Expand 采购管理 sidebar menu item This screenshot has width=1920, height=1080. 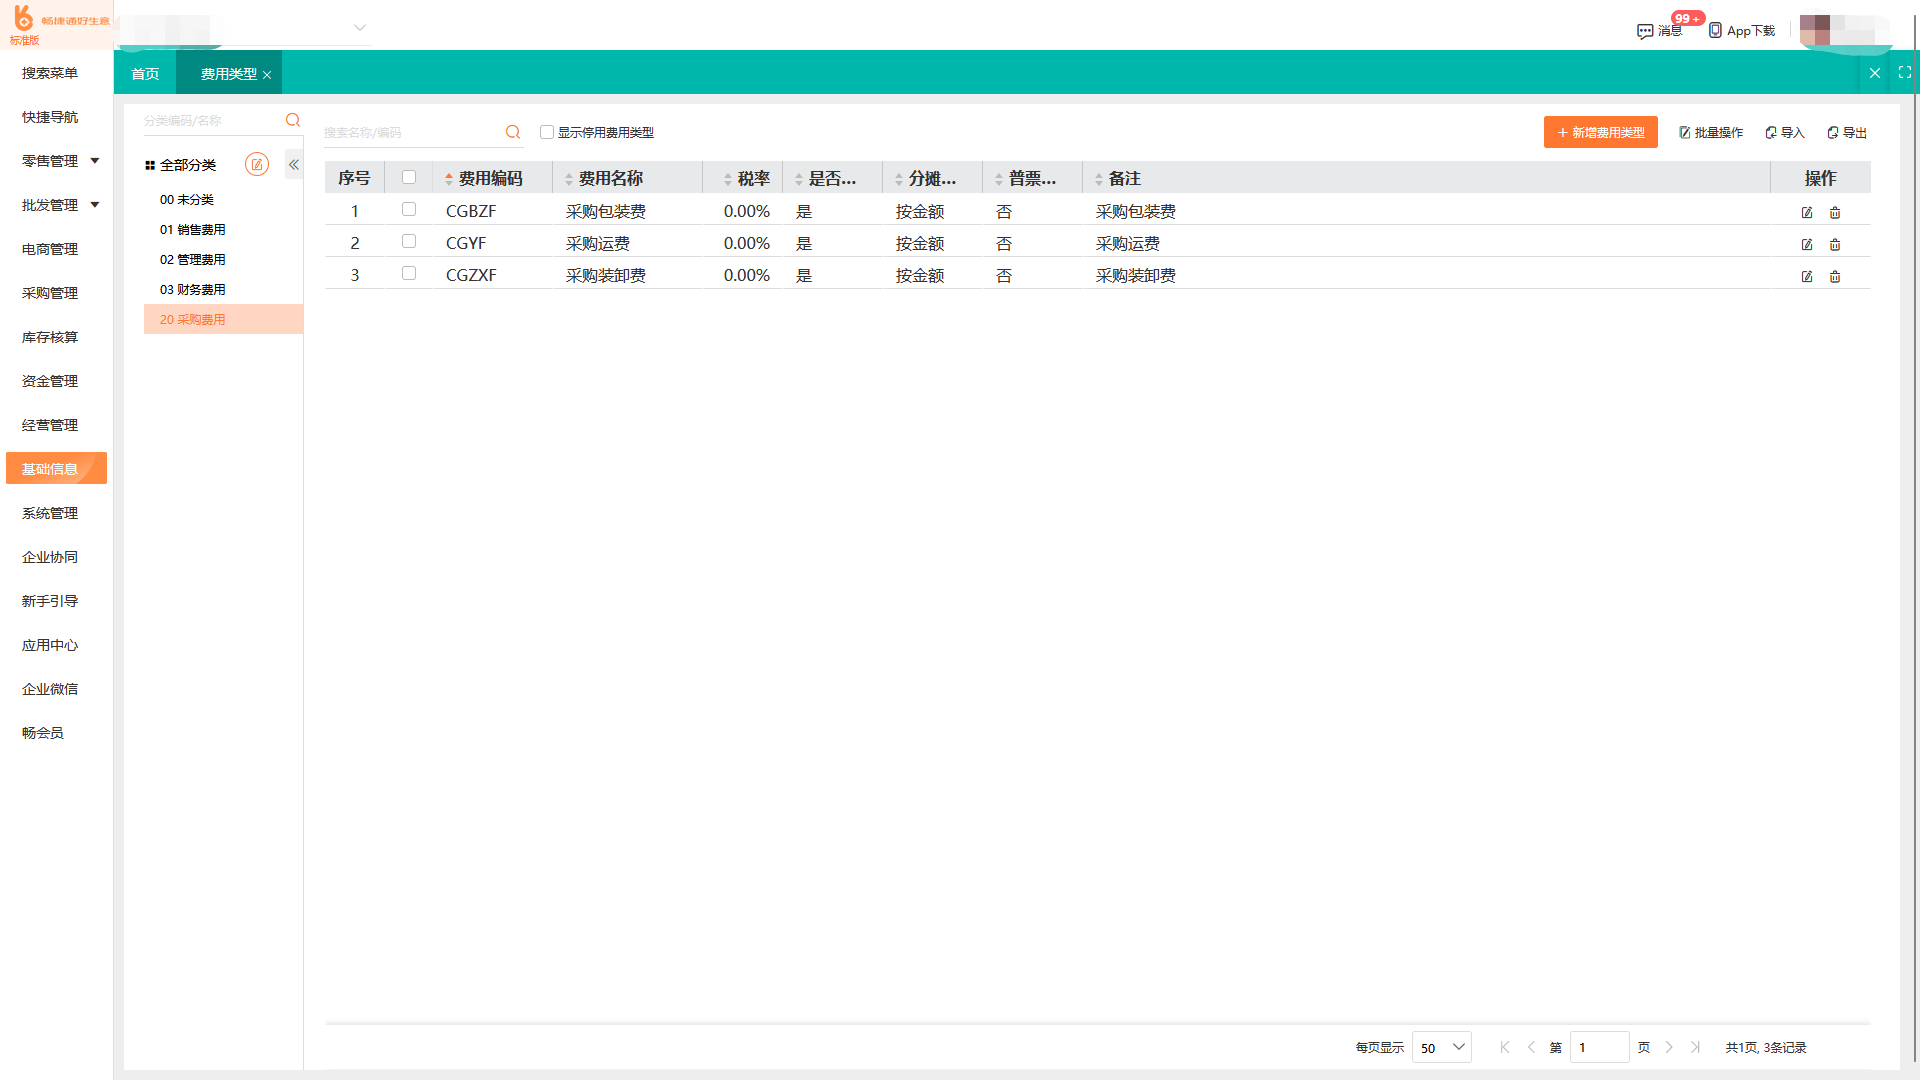(51, 293)
